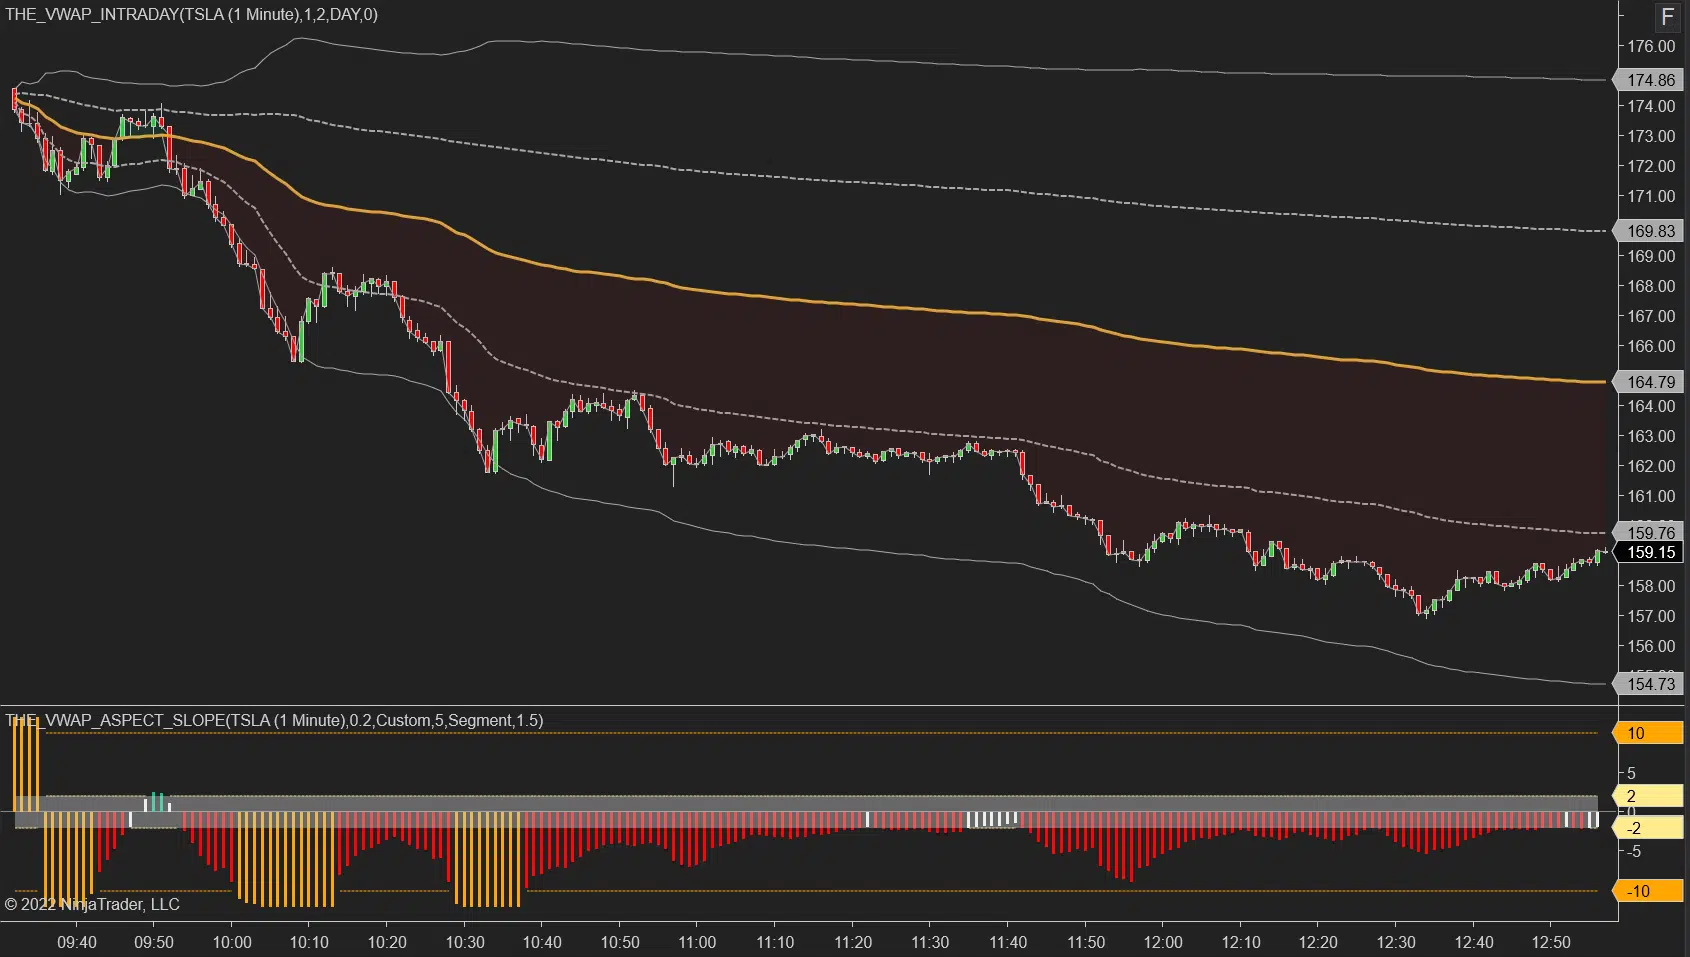Click the 09:40 time axis label
This screenshot has height=957, width=1690.
pyautogui.click(x=77, y=942)
